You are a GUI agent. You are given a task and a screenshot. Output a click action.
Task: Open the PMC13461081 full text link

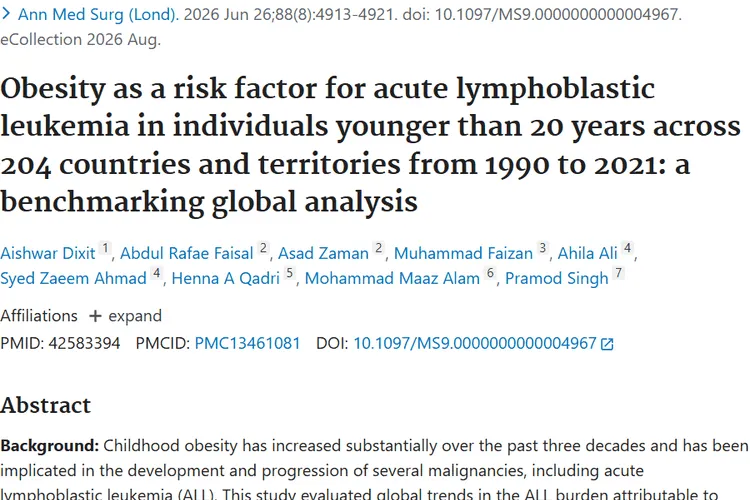[247, 344]
